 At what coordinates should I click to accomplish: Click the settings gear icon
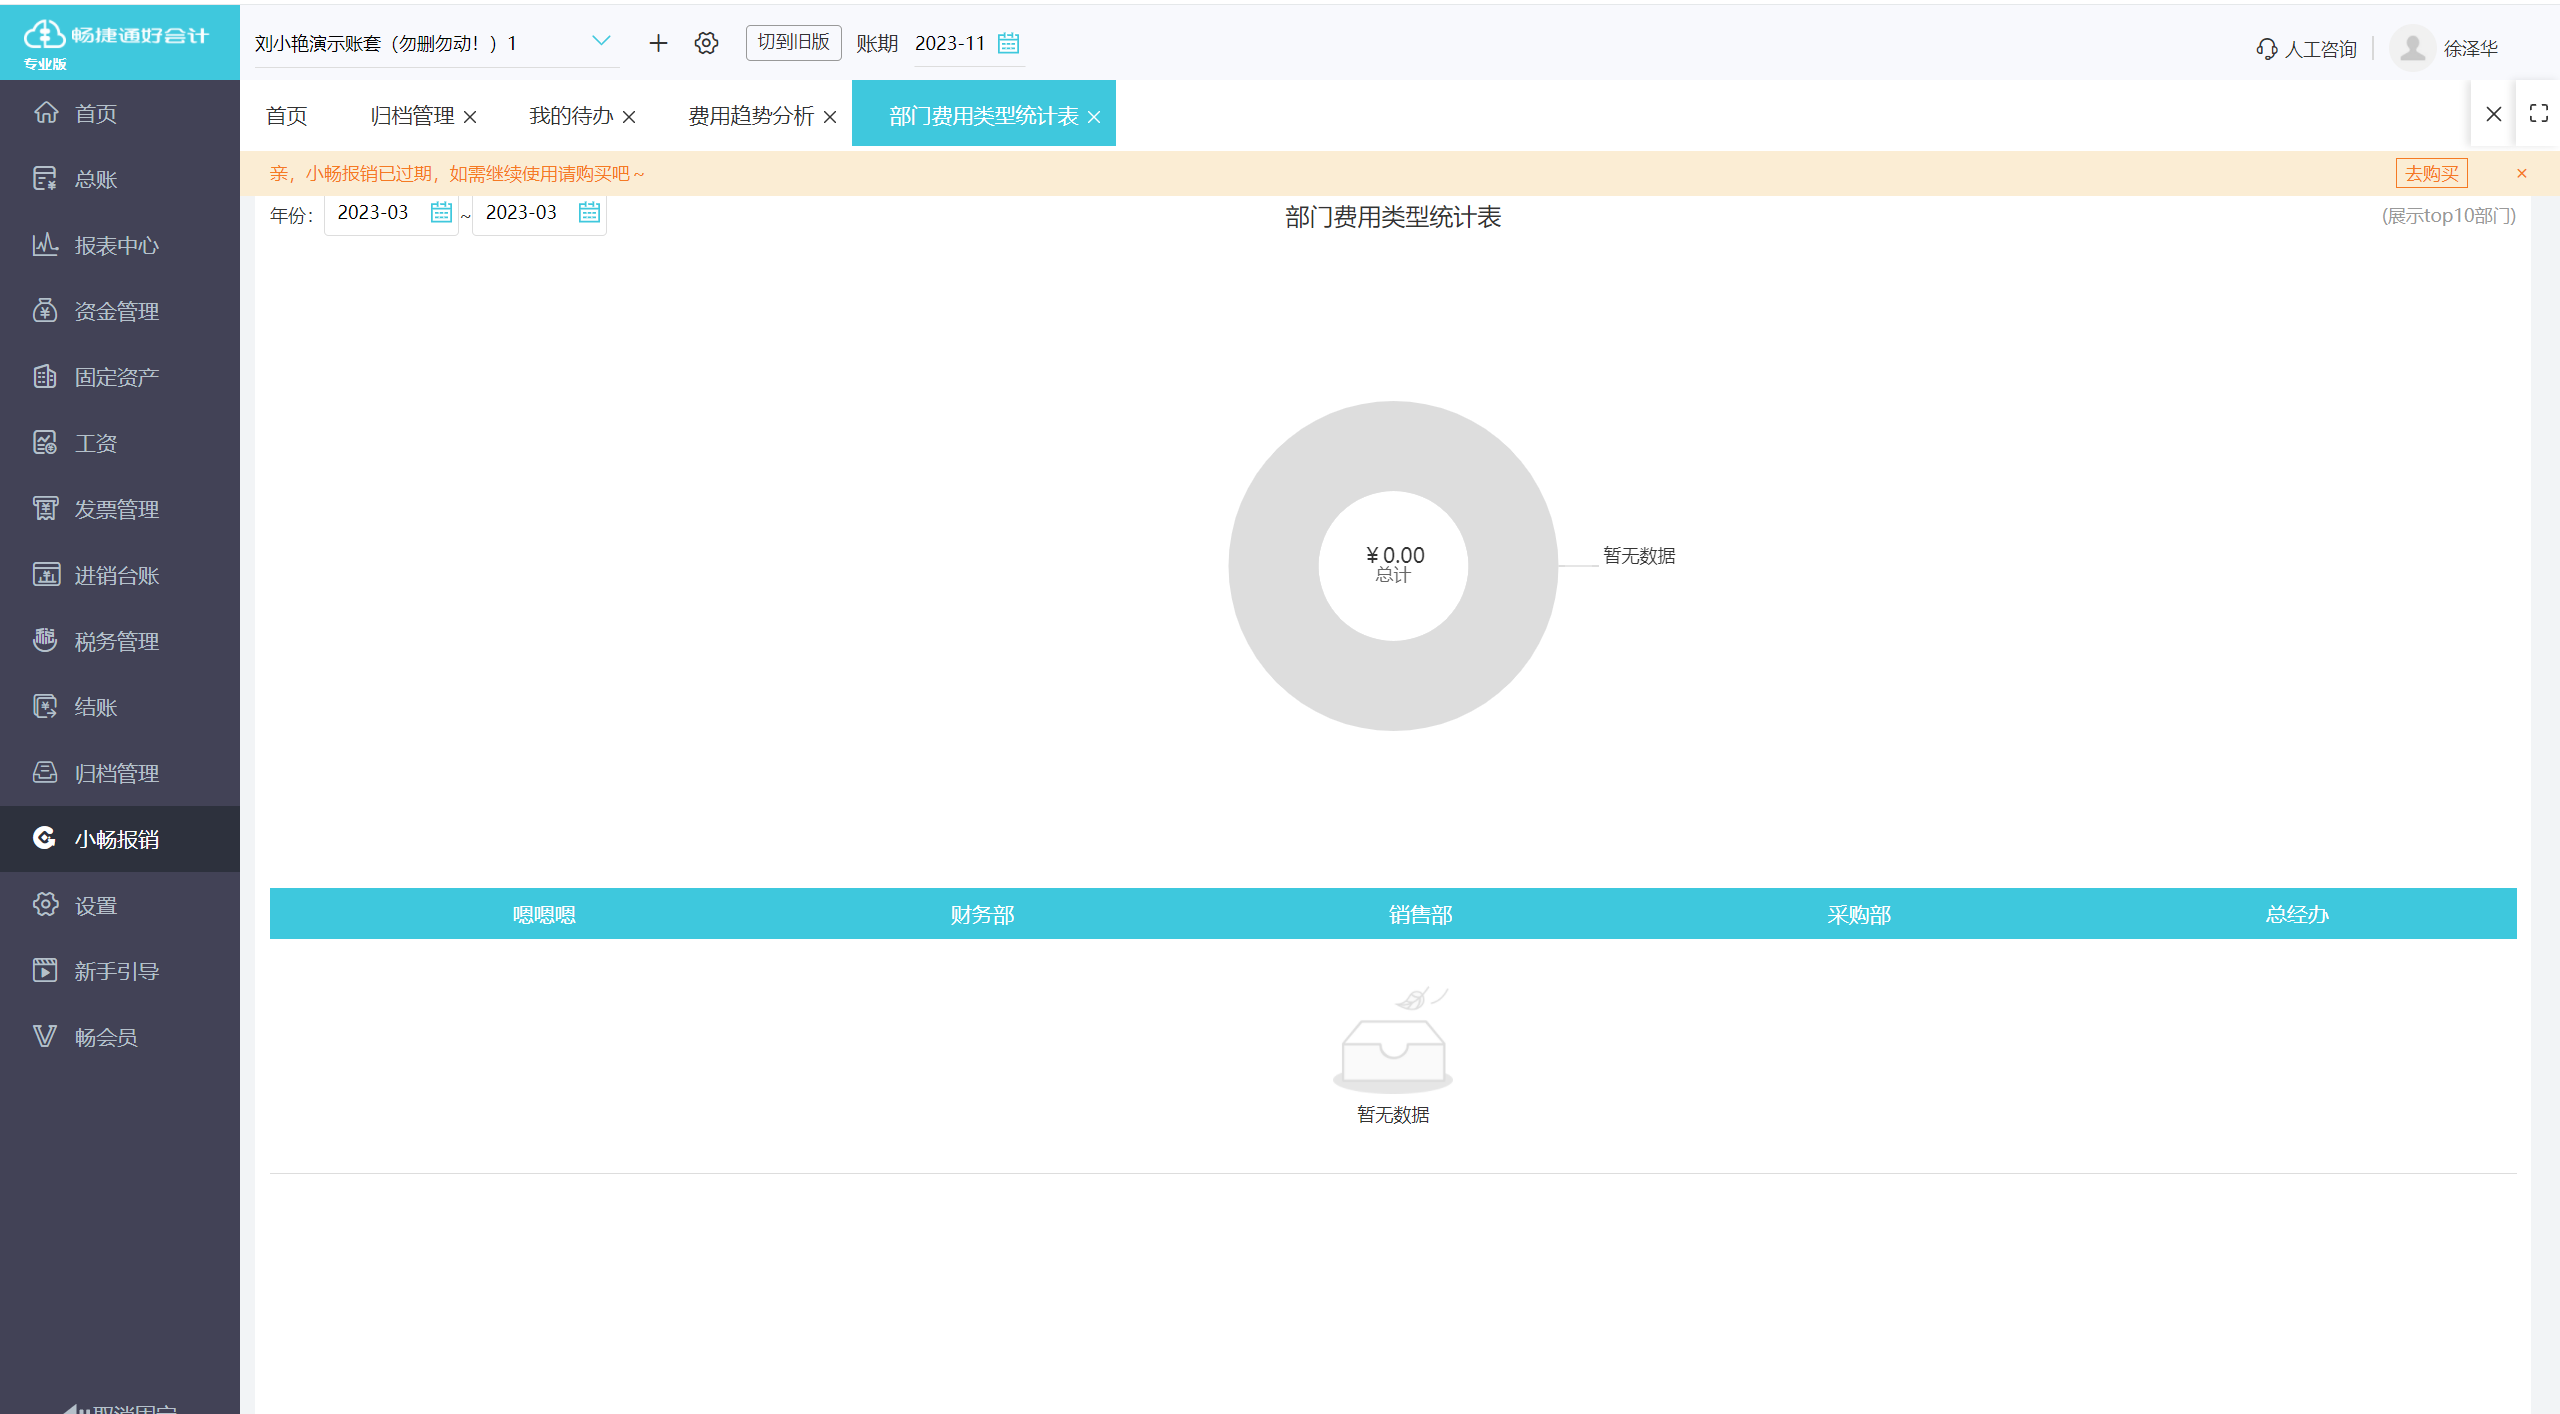tap(707, 44)
